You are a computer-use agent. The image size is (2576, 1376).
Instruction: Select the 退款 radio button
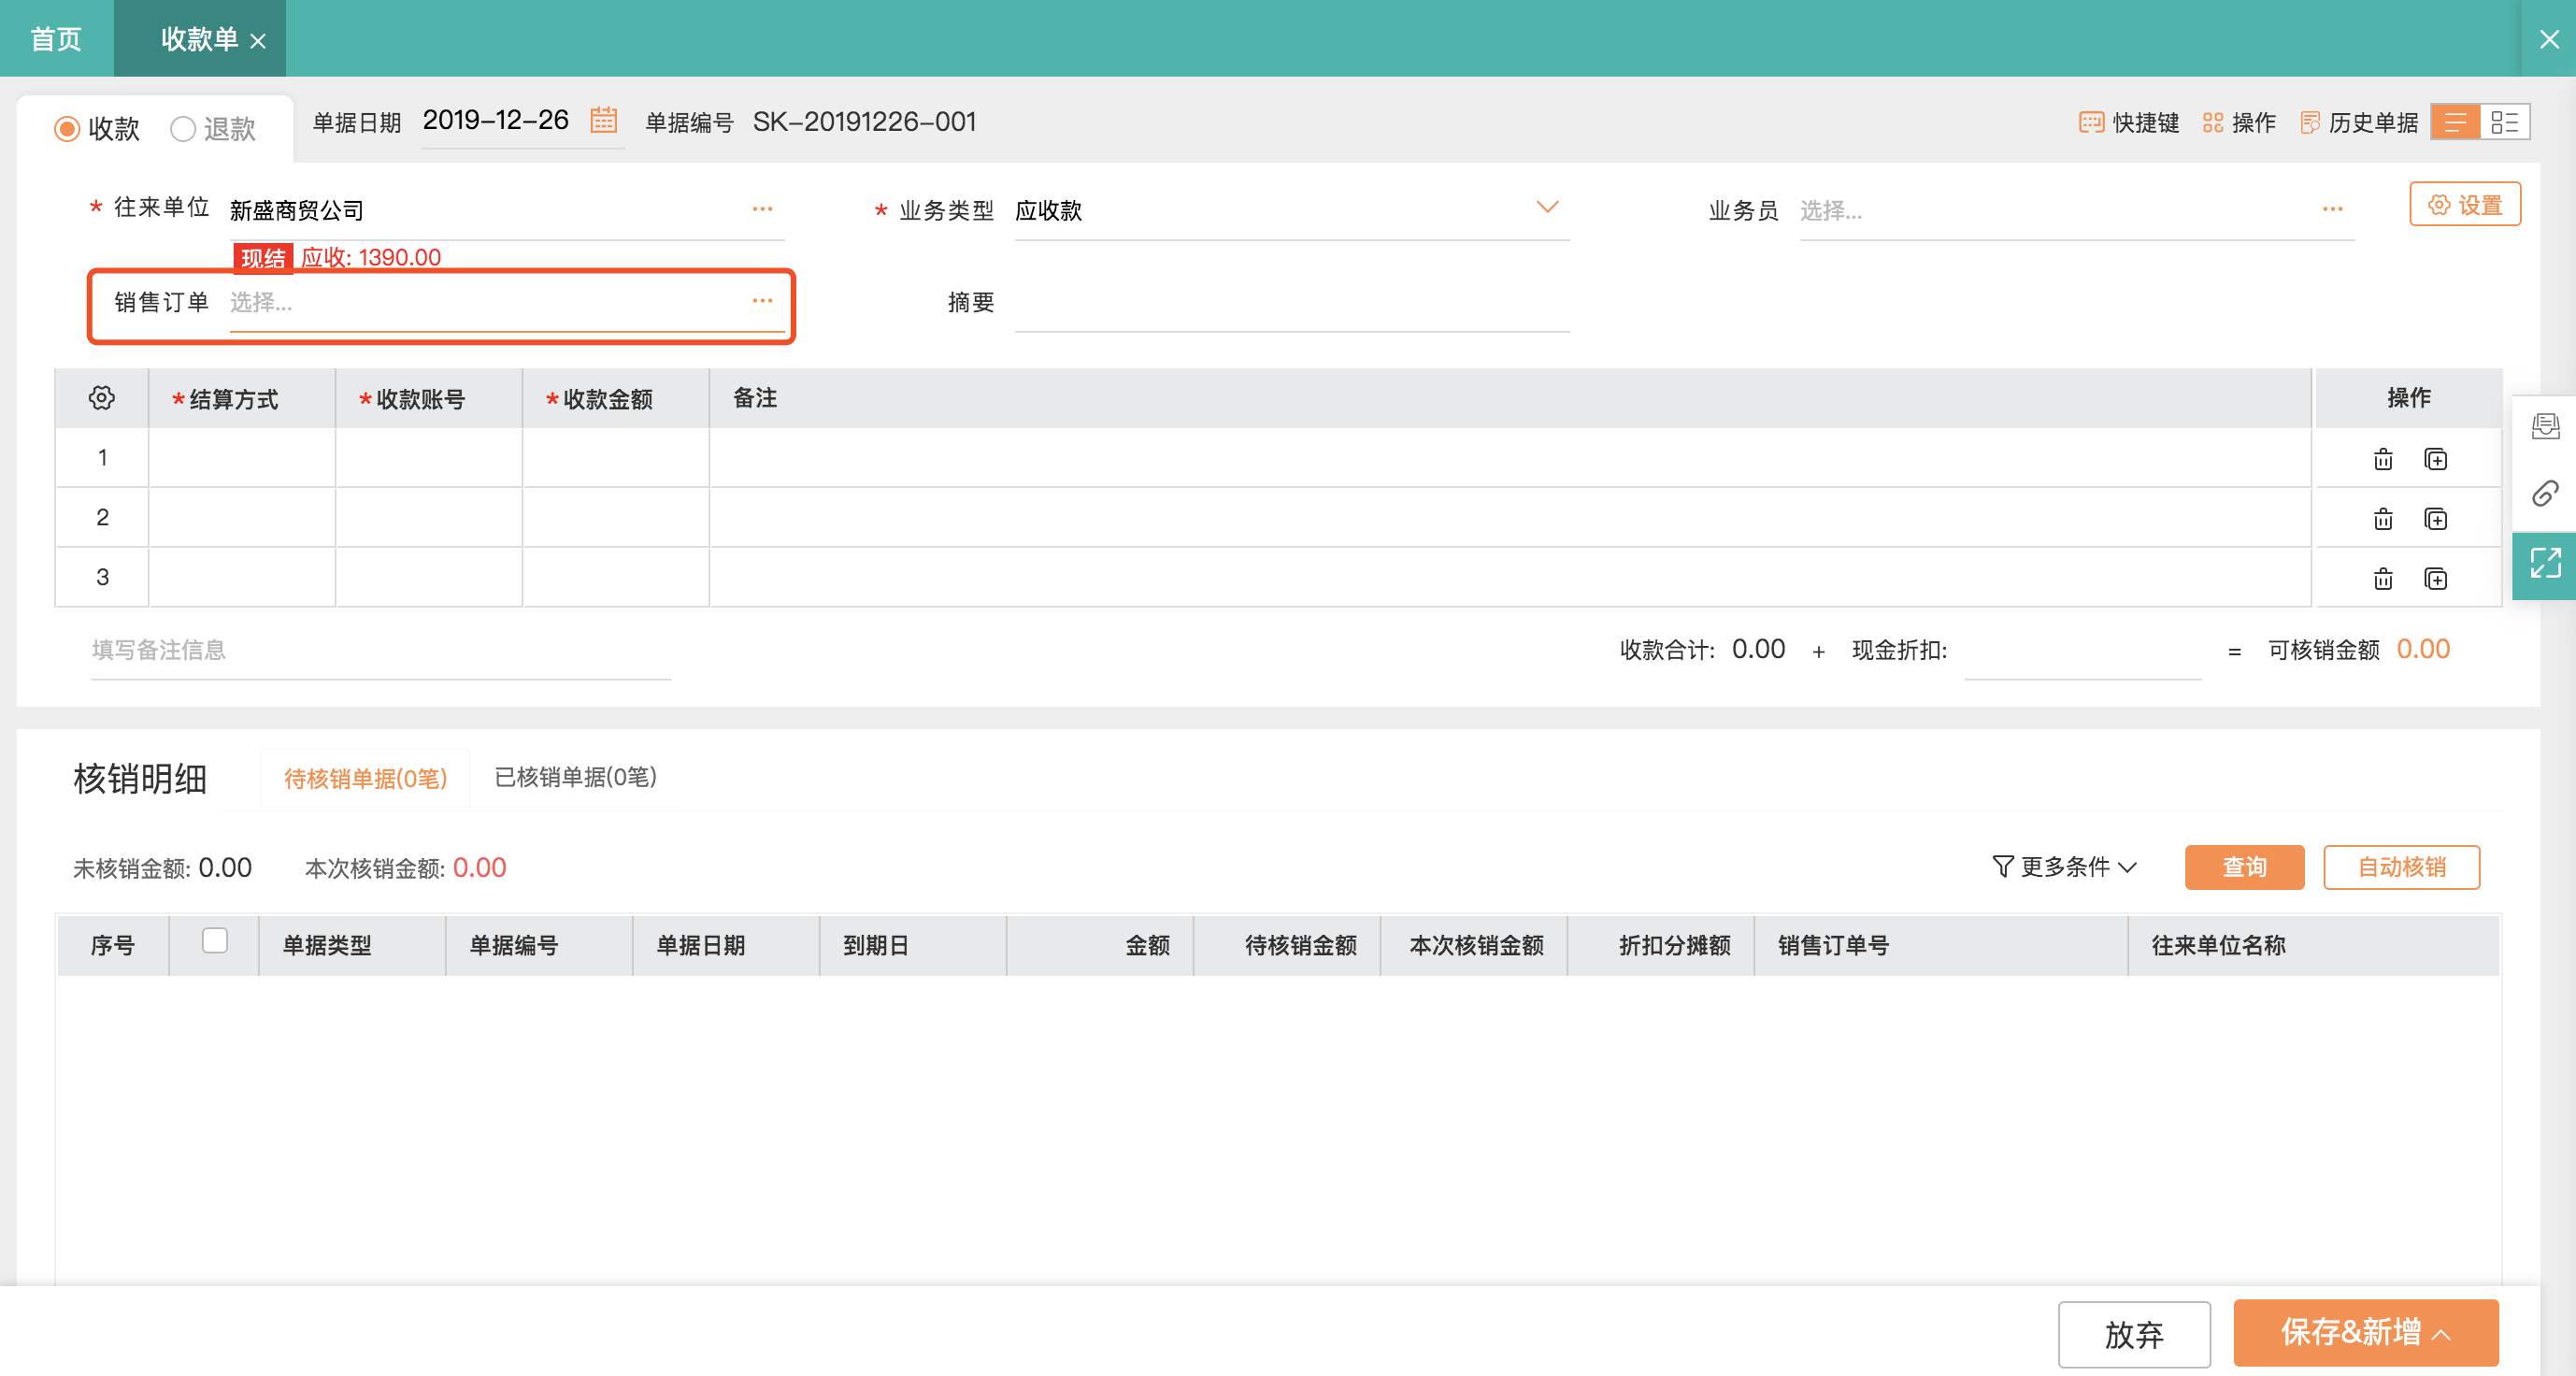(188, 124)
